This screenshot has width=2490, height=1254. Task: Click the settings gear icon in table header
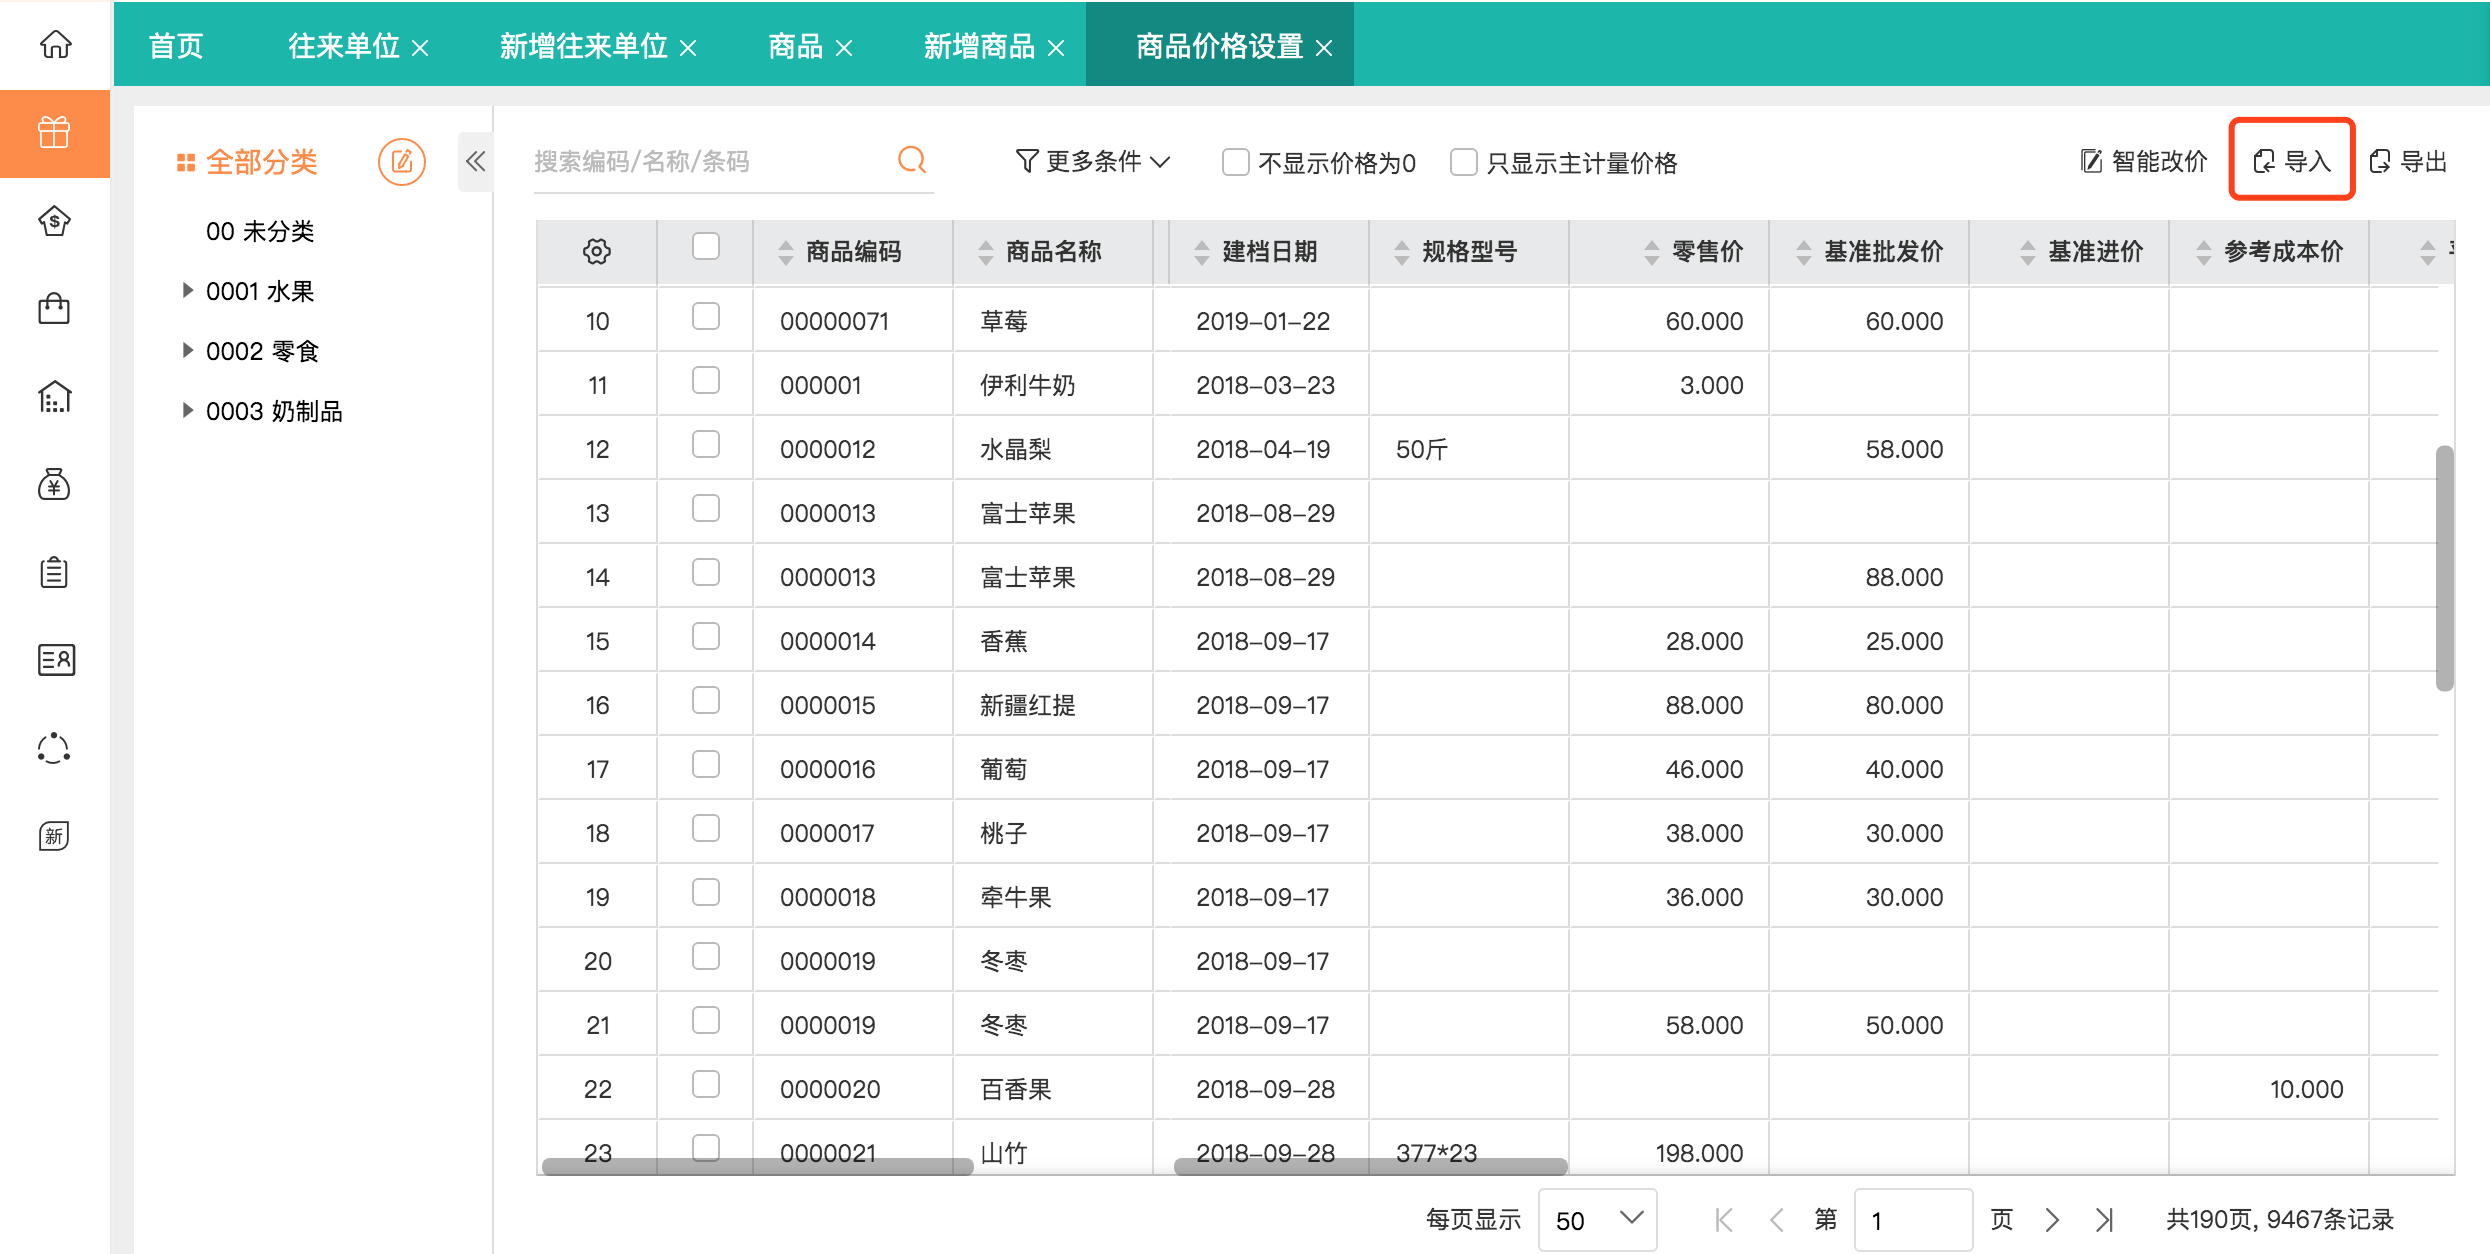coord(600,251)
